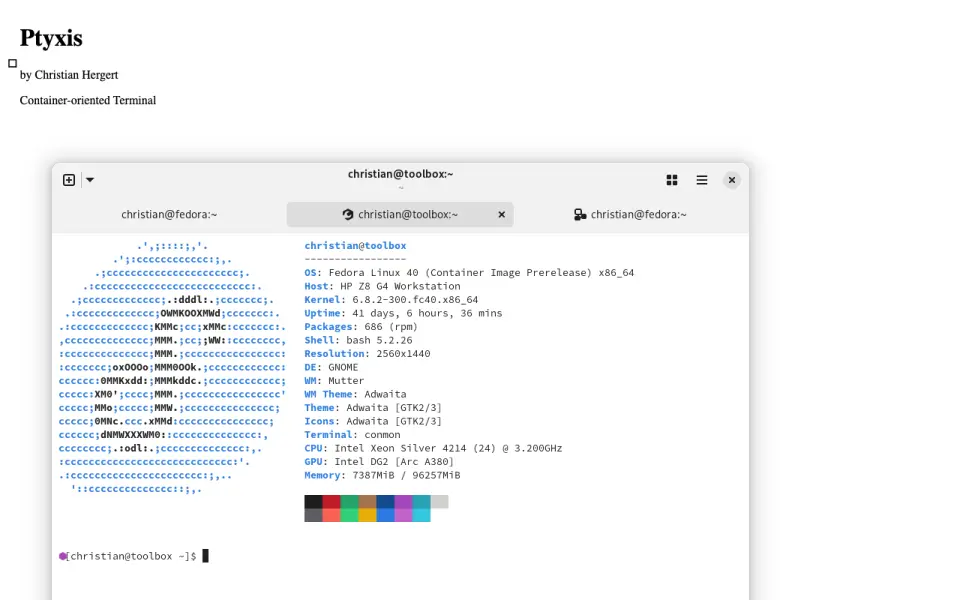
Task: Switch to the first christian@fedora:~ tab
Action: (169, 214)
